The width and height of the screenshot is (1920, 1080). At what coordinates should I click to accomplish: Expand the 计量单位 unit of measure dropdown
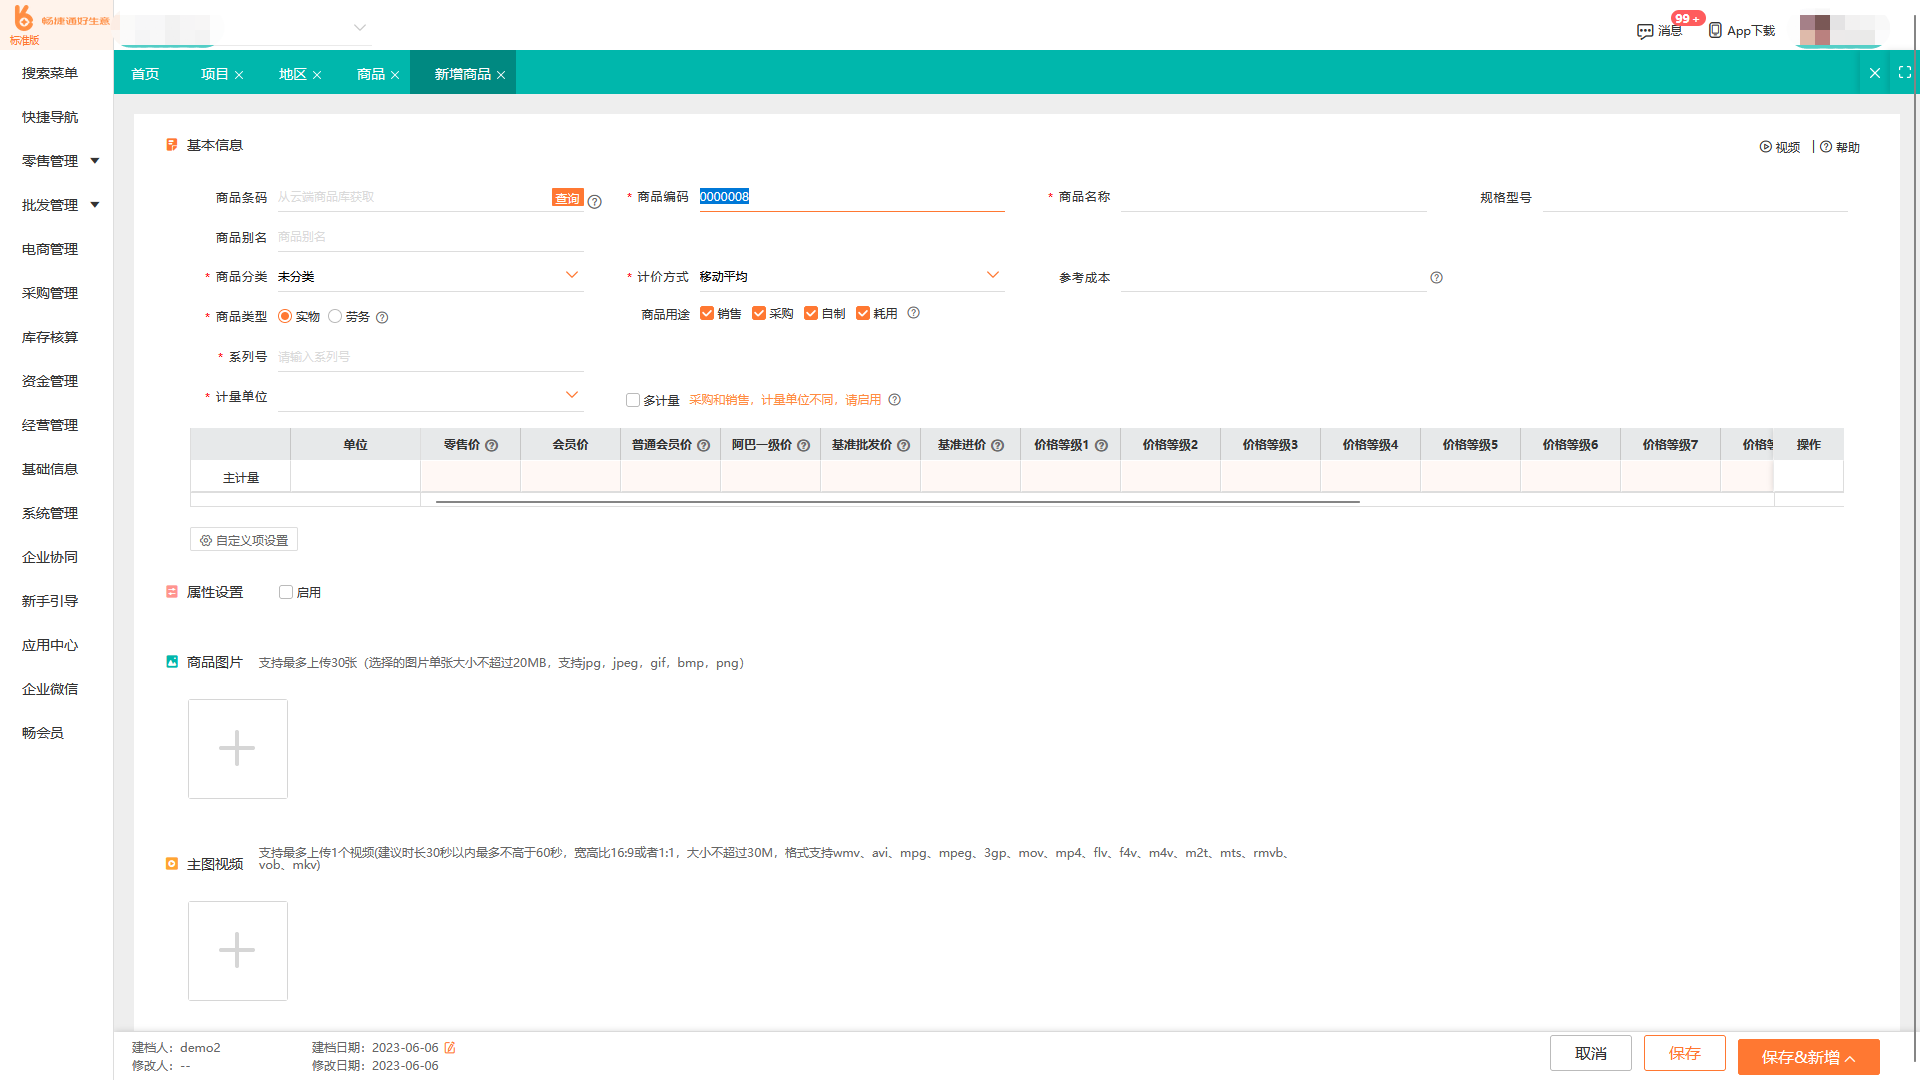click(x=572, y=396)
